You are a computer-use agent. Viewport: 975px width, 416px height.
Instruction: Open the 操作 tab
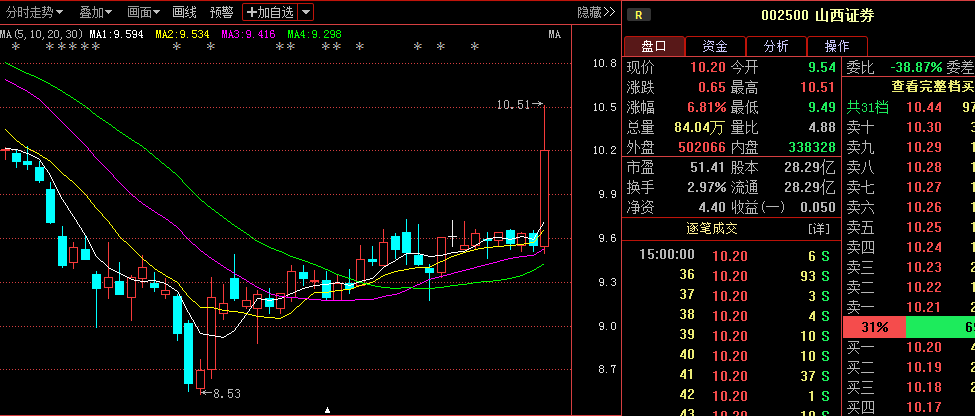click(836, 46)
